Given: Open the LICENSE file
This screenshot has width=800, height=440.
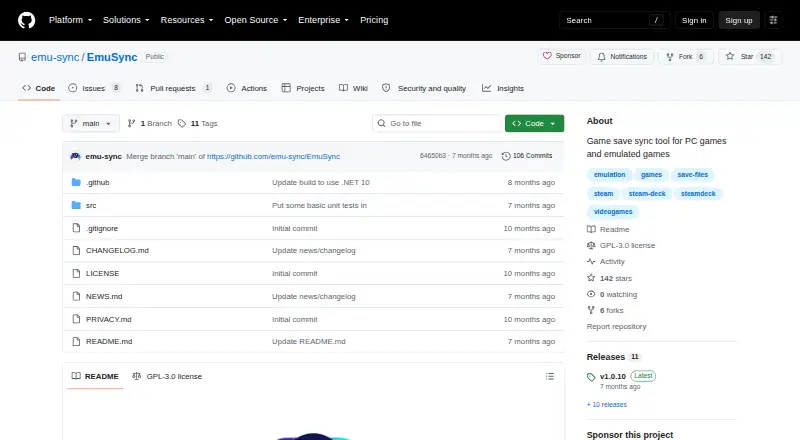Looking at the screenshot, I should pyautogui.click(x=103, y=274).
